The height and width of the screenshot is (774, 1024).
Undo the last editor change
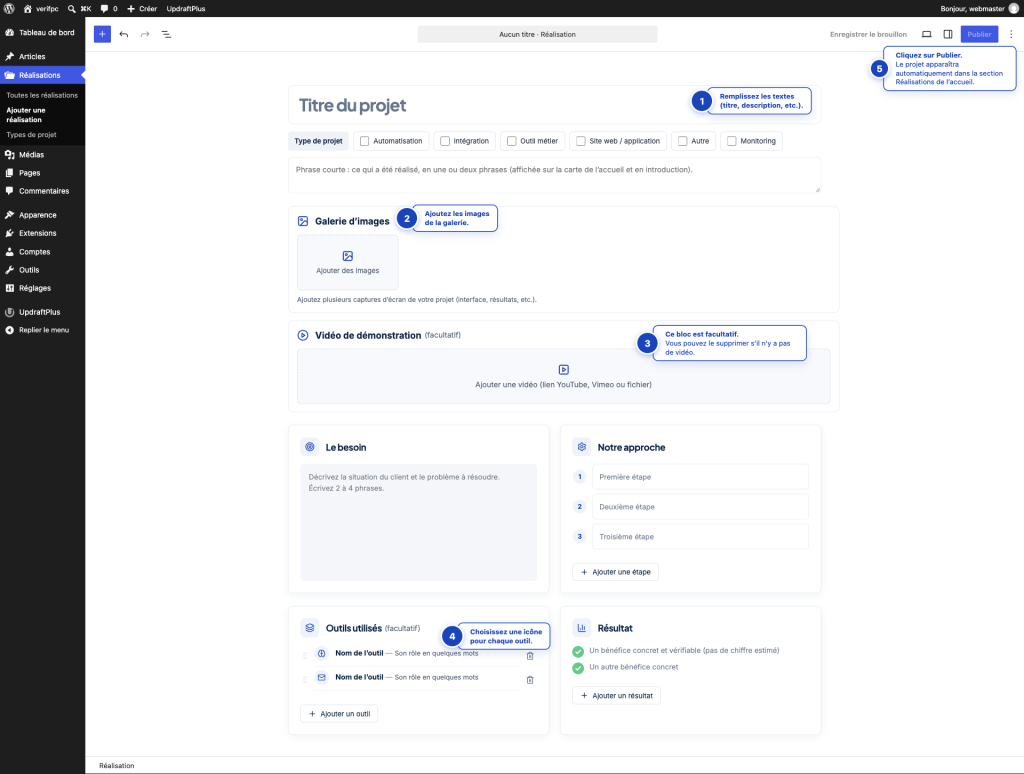click(124, 34)
